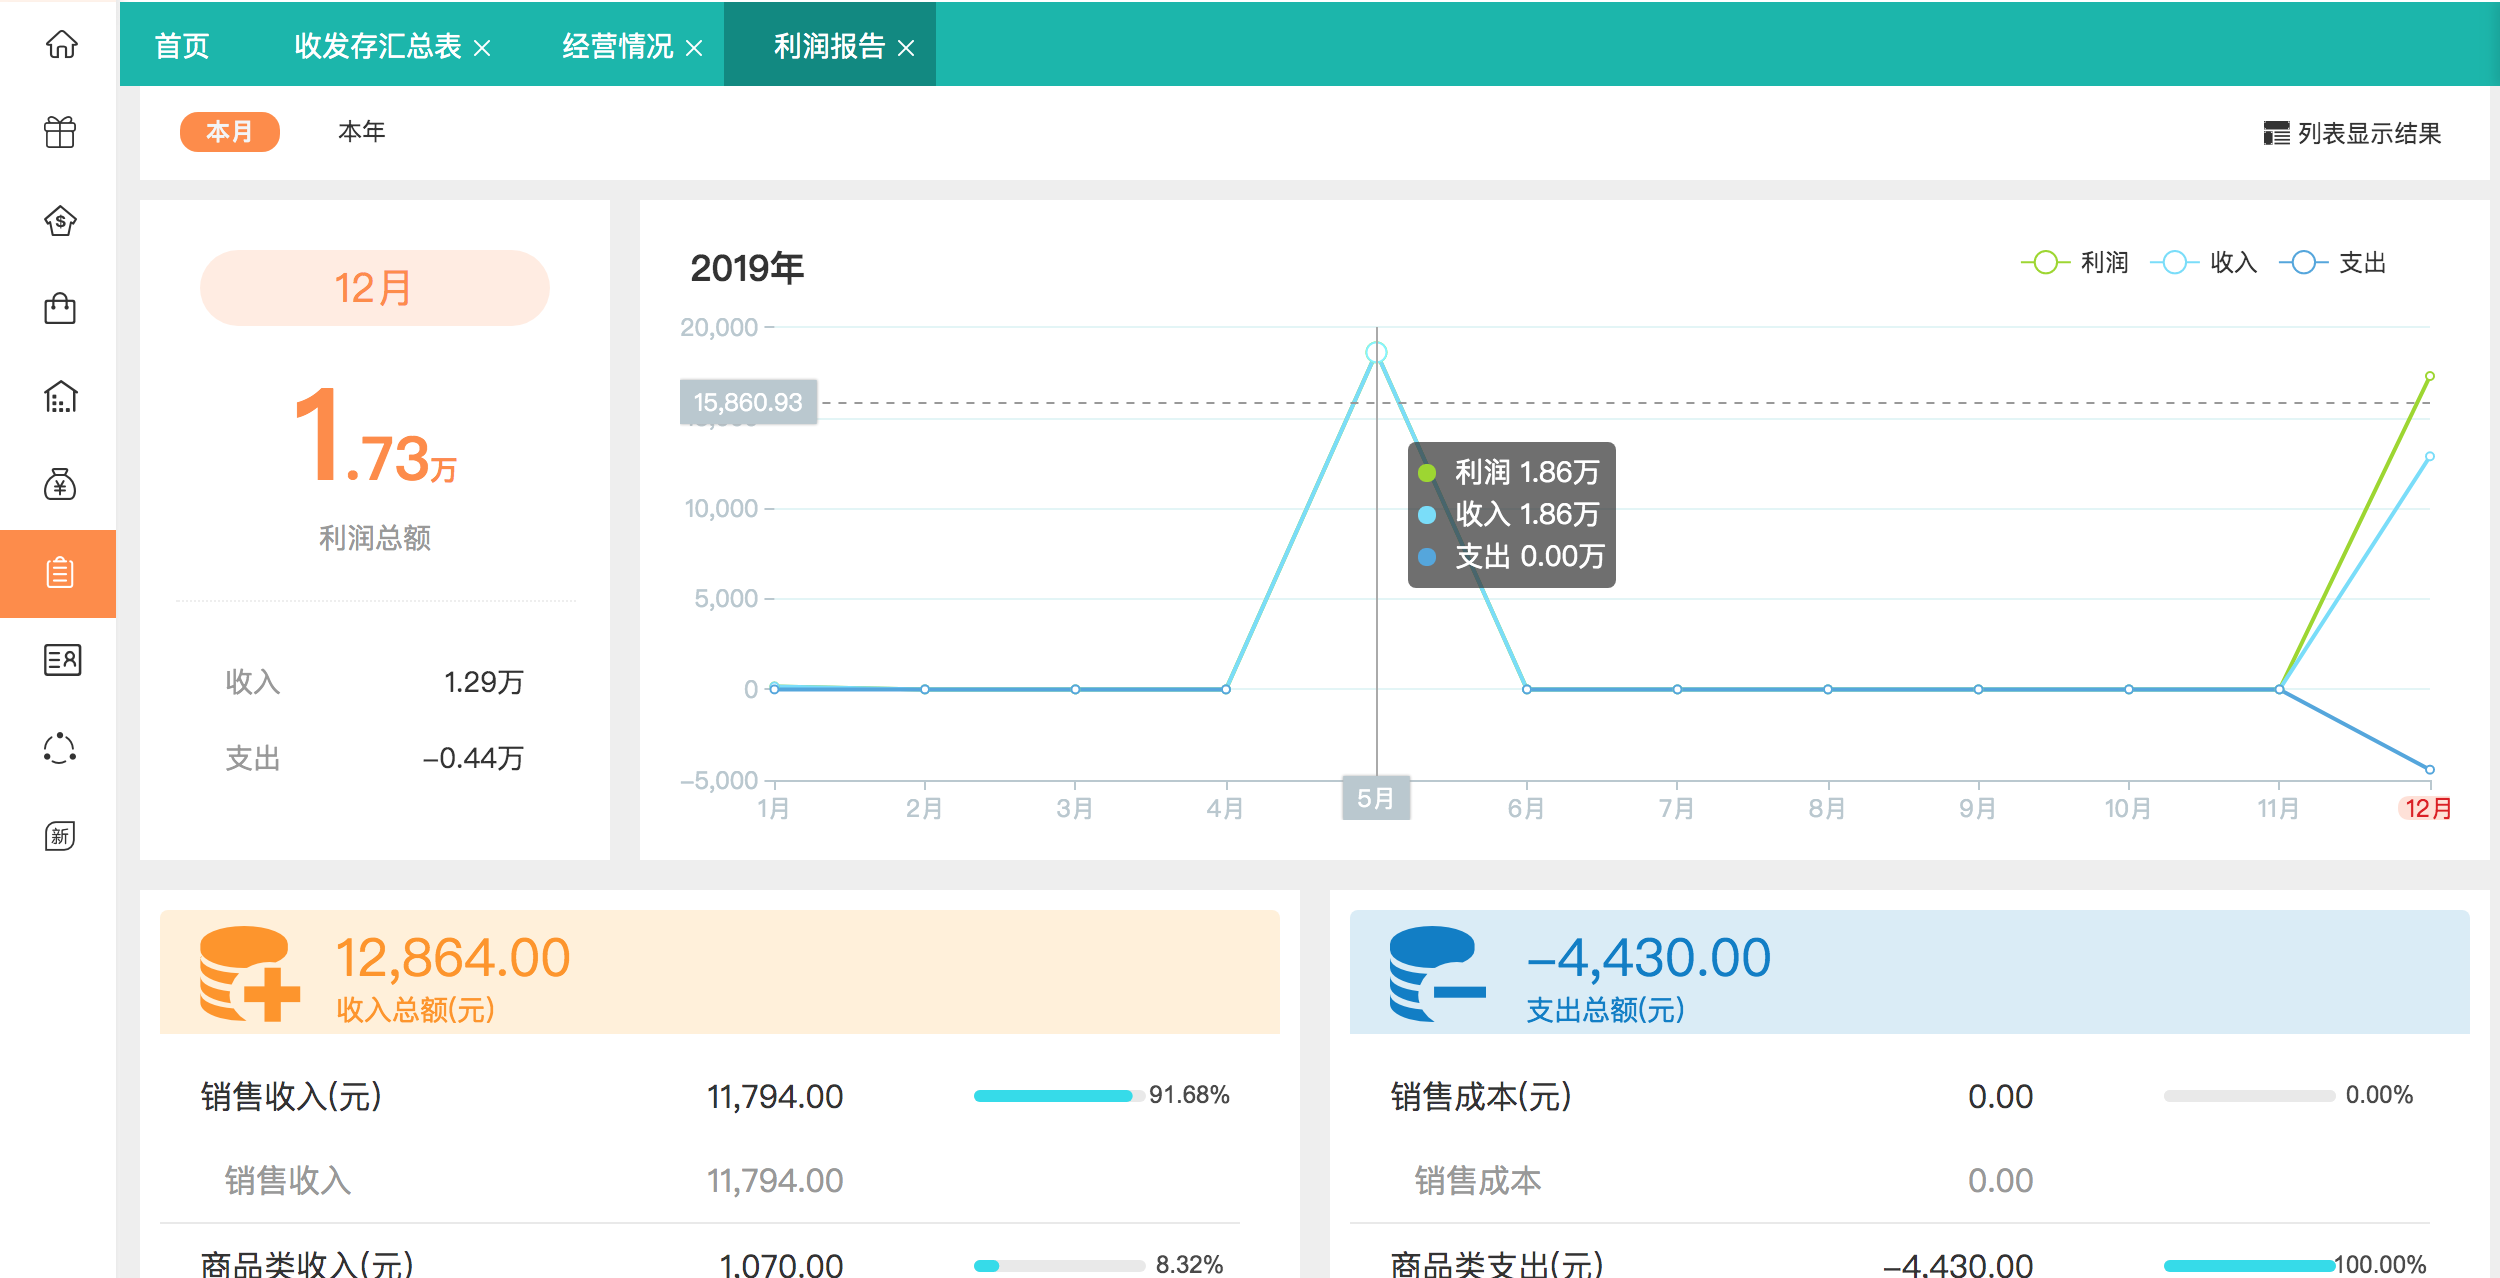Click the home icon in sidebar

click(x=64, y=46)
